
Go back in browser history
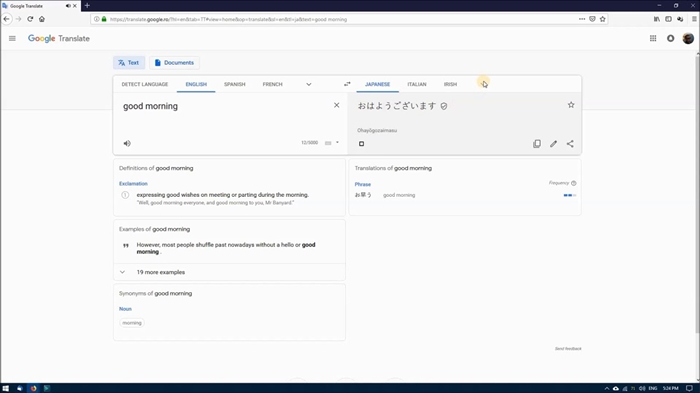coord(7,19)
